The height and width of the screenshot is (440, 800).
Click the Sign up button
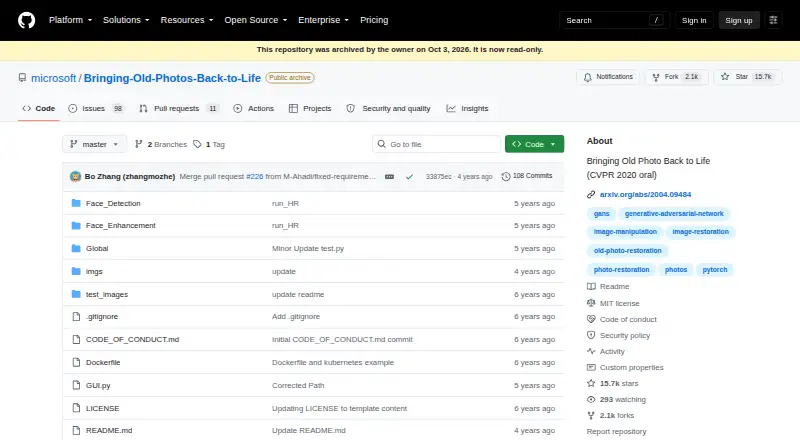click(x=739, y=20)
